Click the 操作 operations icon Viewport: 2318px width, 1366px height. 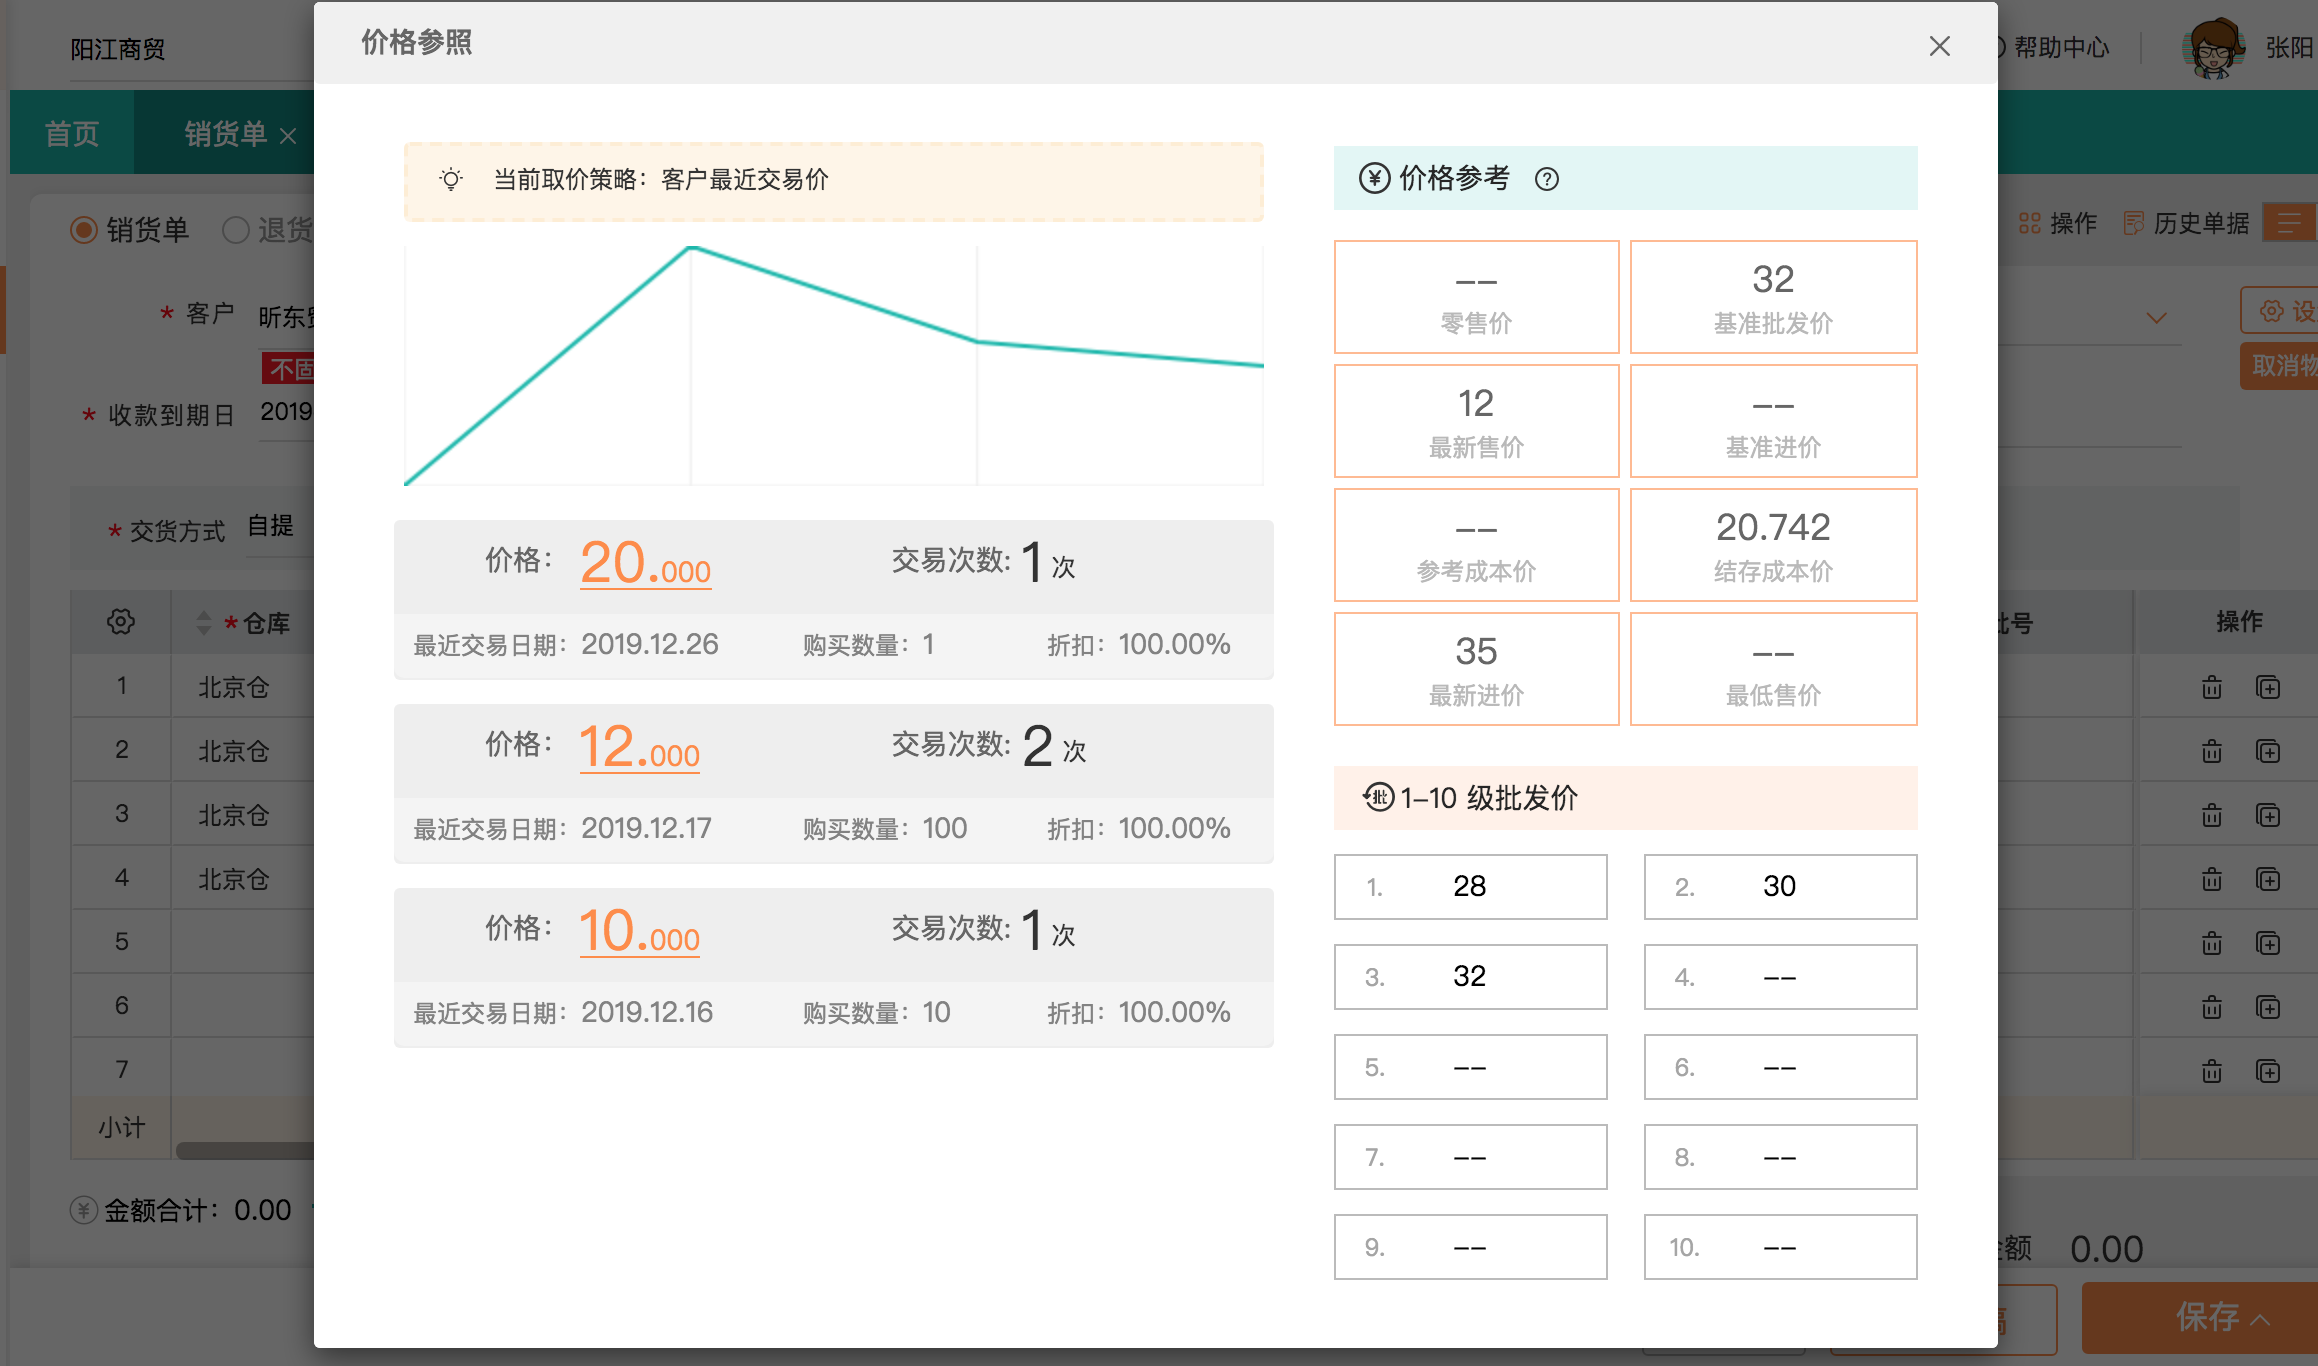pyautogui.click(x=2029, y=226)
